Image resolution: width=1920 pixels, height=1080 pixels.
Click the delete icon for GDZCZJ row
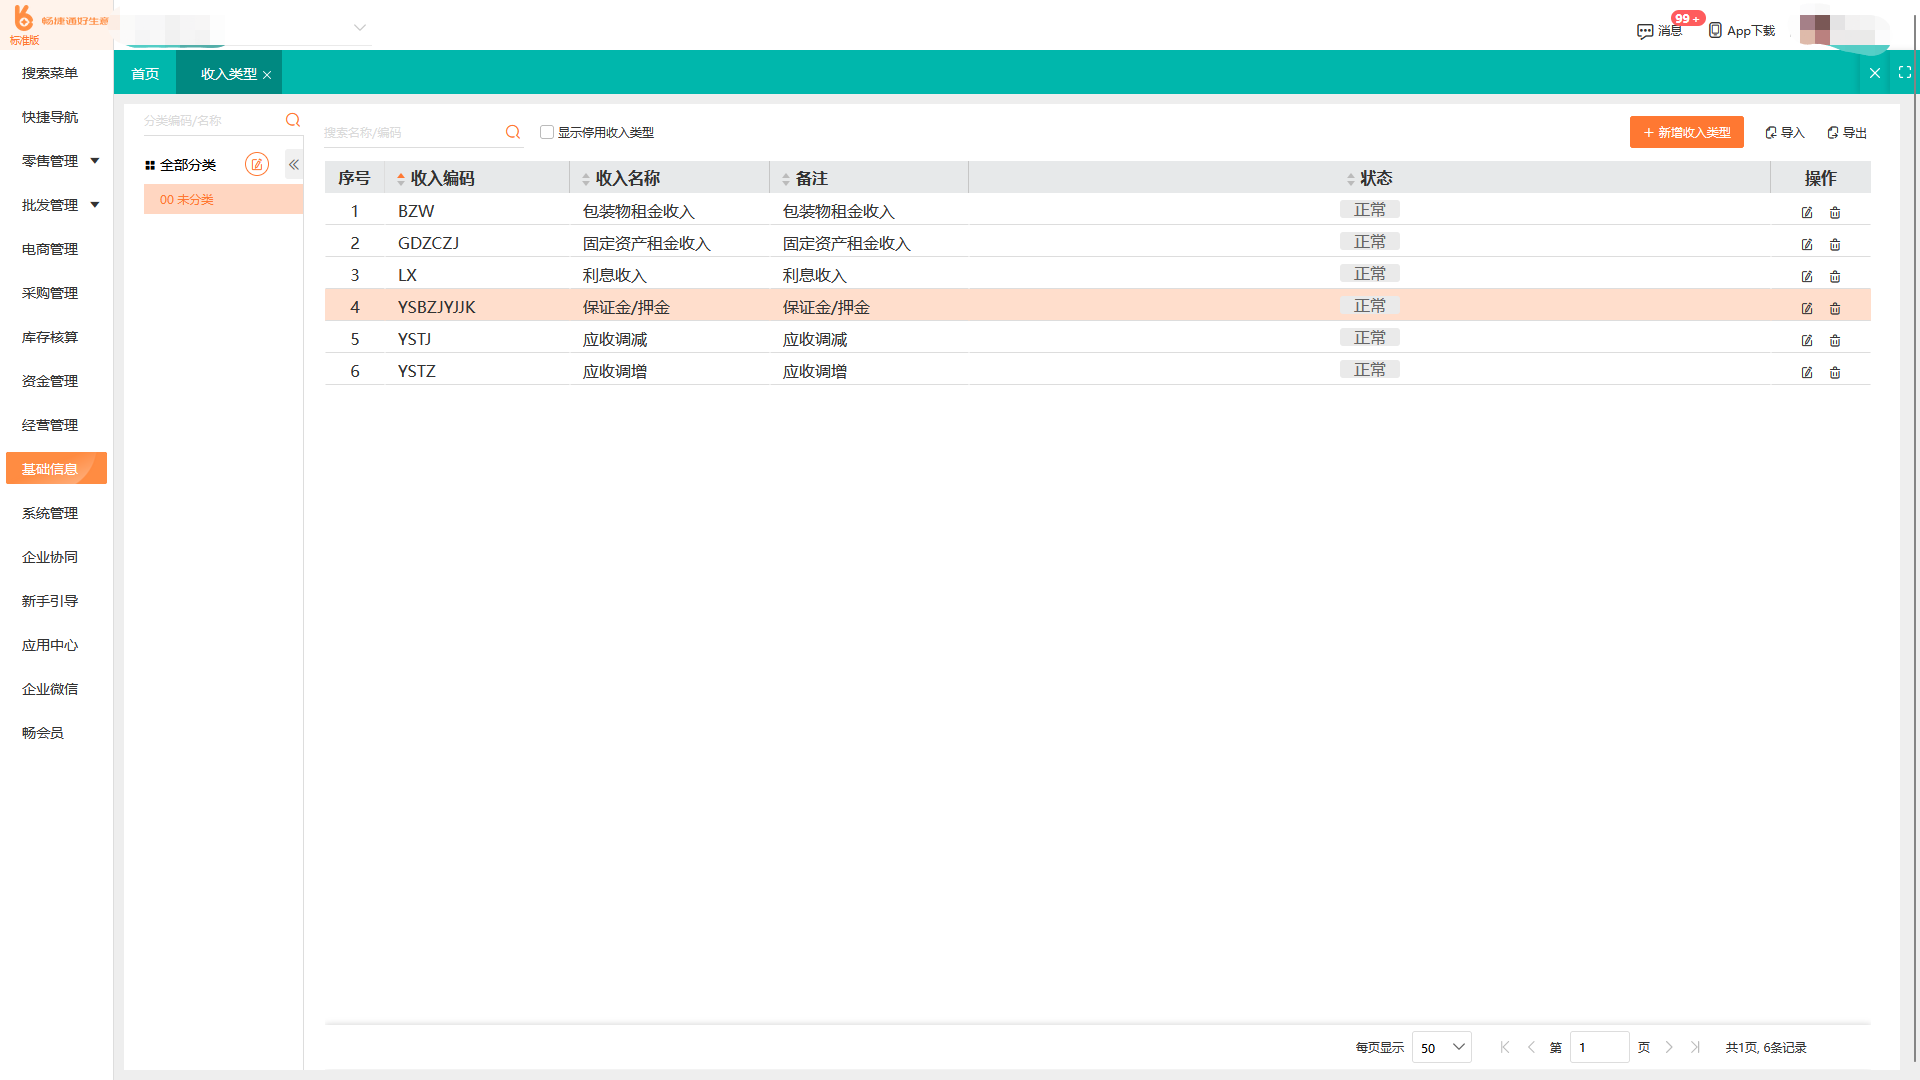[1836, 243]
